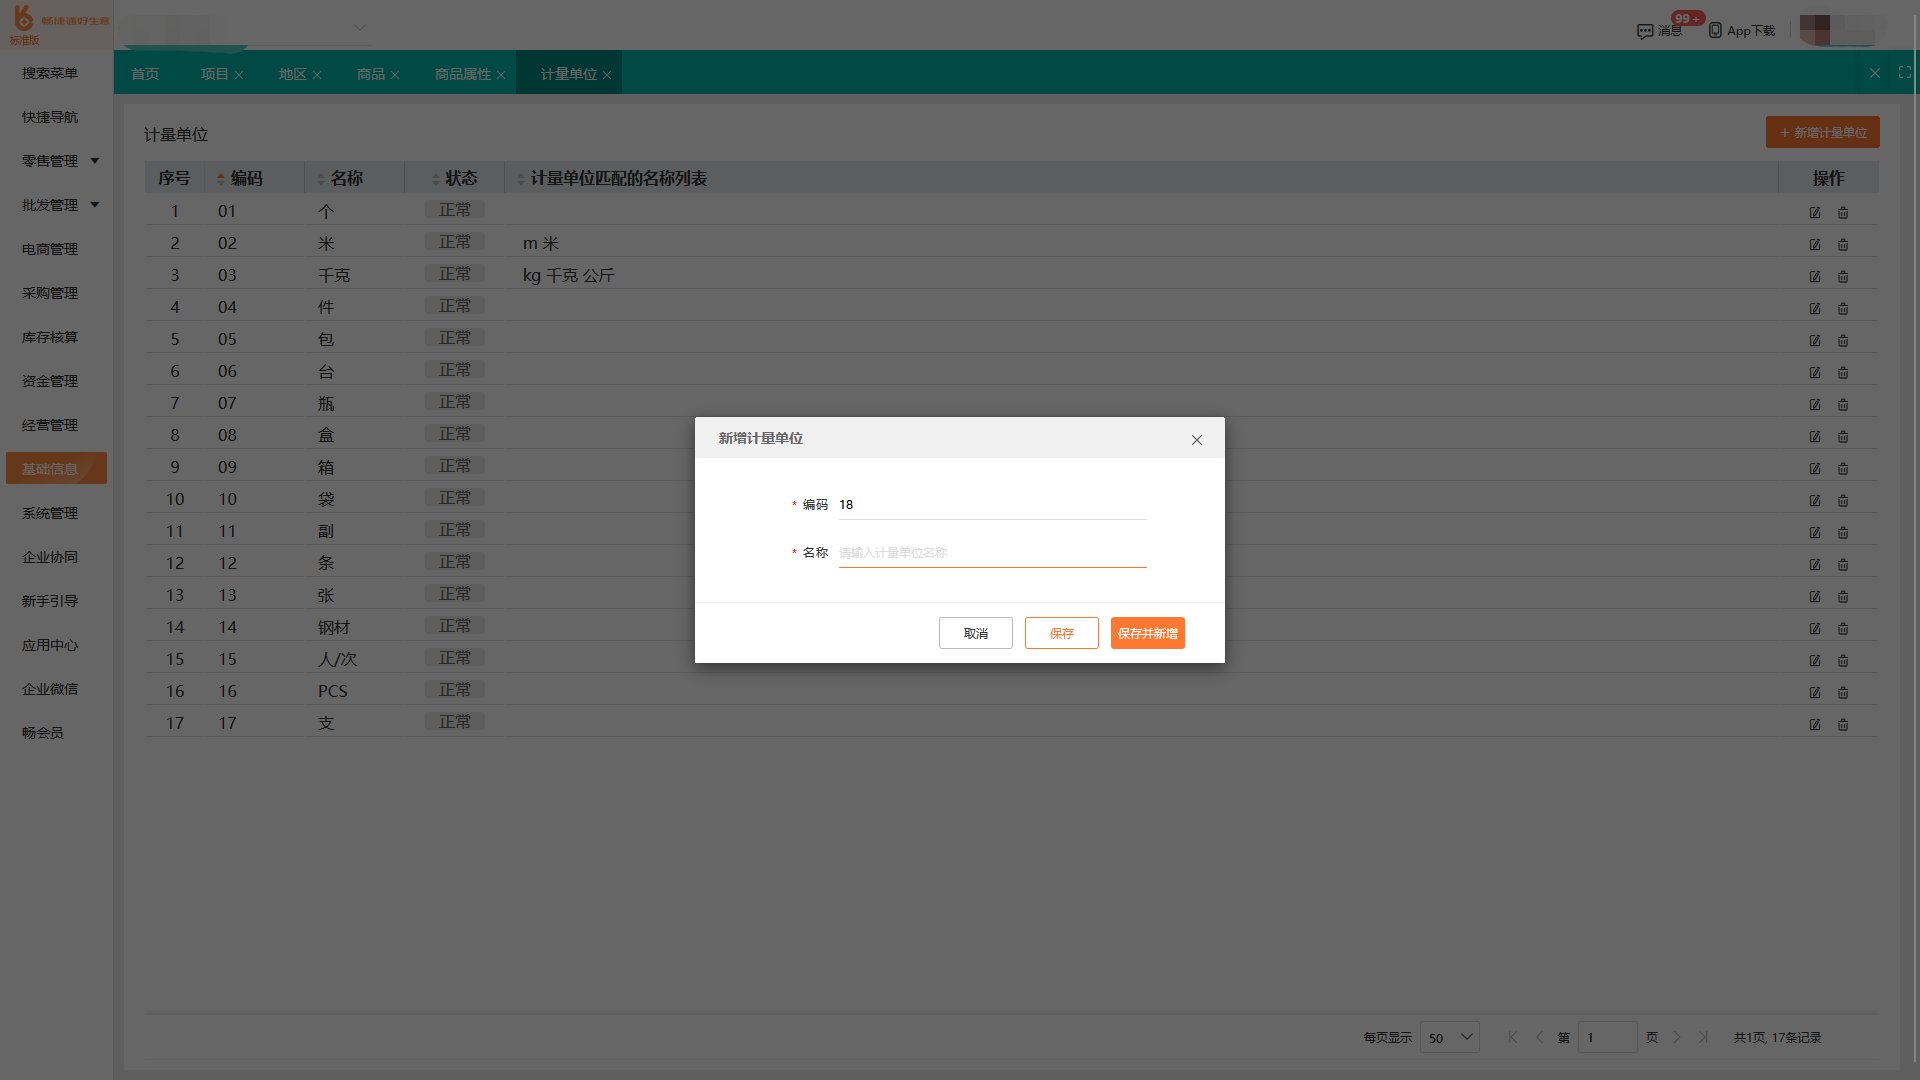1920x1080 pixels.
Task: Click the close icon on the dialog
Action: tap(1197, 440)
